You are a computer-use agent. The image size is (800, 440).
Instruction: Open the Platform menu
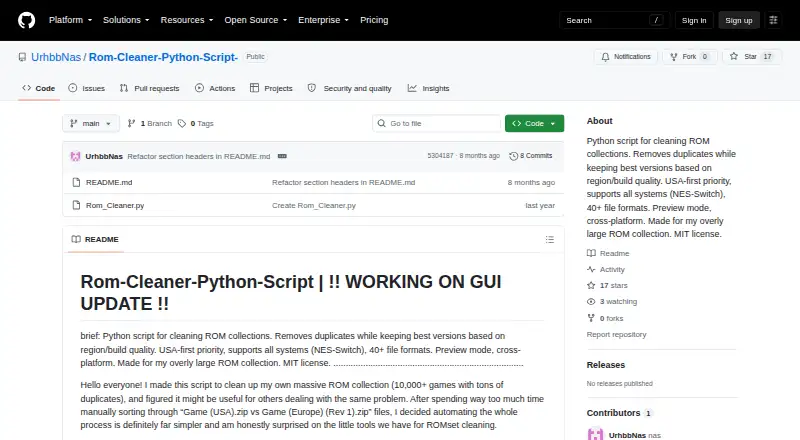tap(70, 20)
